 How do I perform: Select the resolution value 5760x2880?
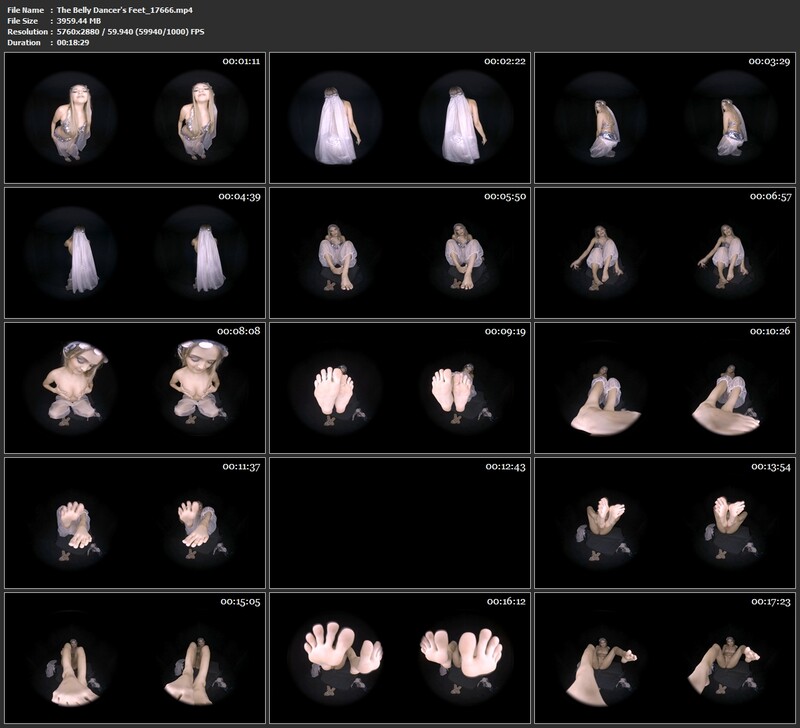tap(78, 31)
